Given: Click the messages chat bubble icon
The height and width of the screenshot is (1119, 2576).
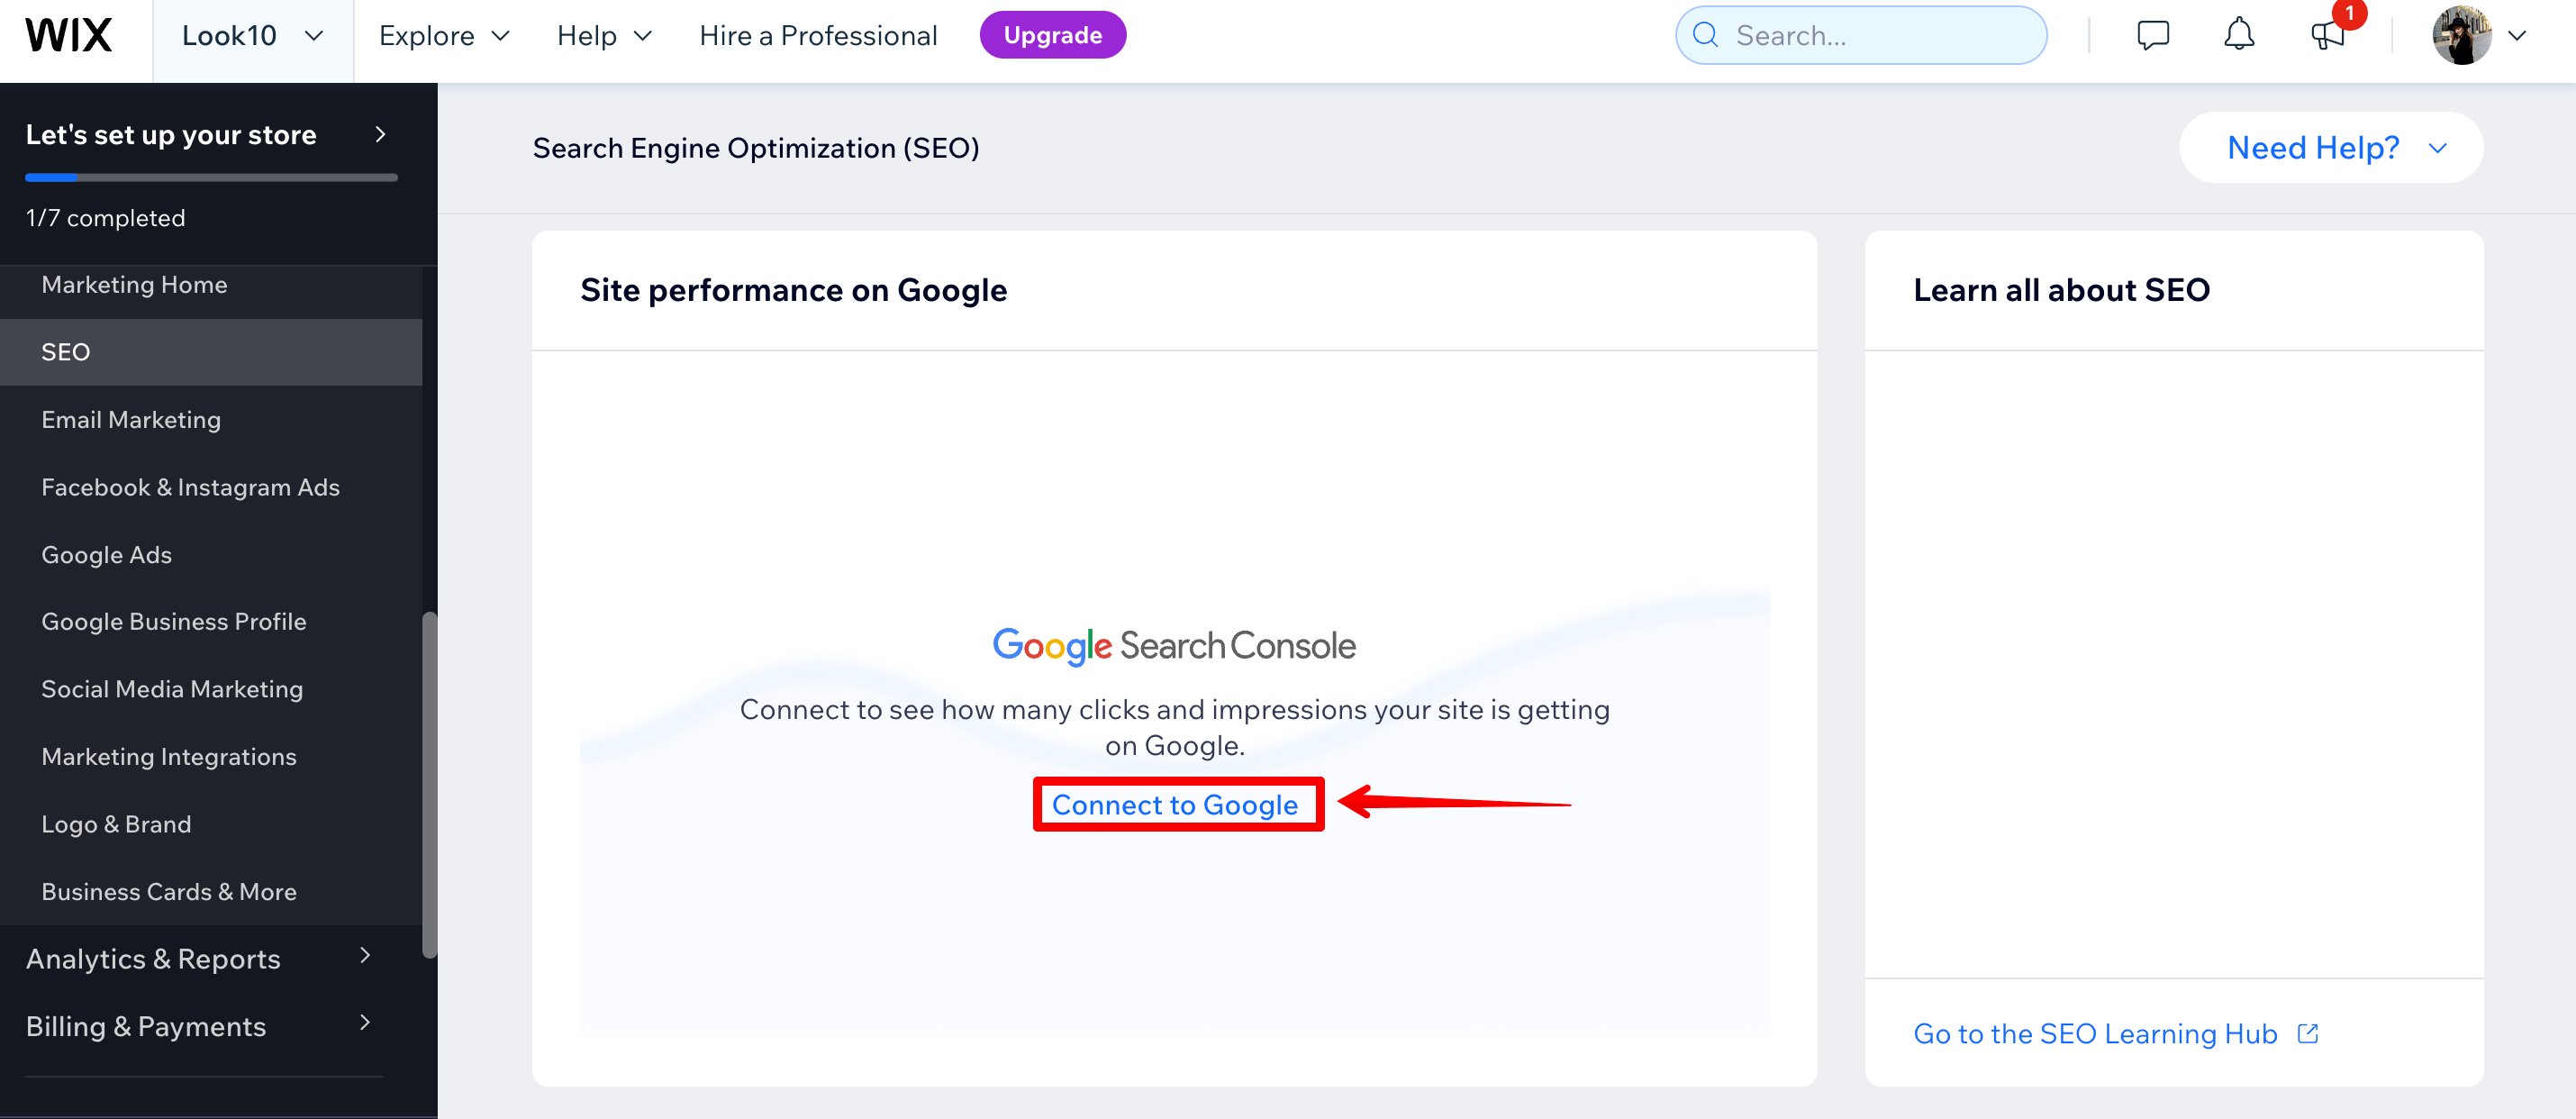Looking at the screenshot, I should 2154,34.
